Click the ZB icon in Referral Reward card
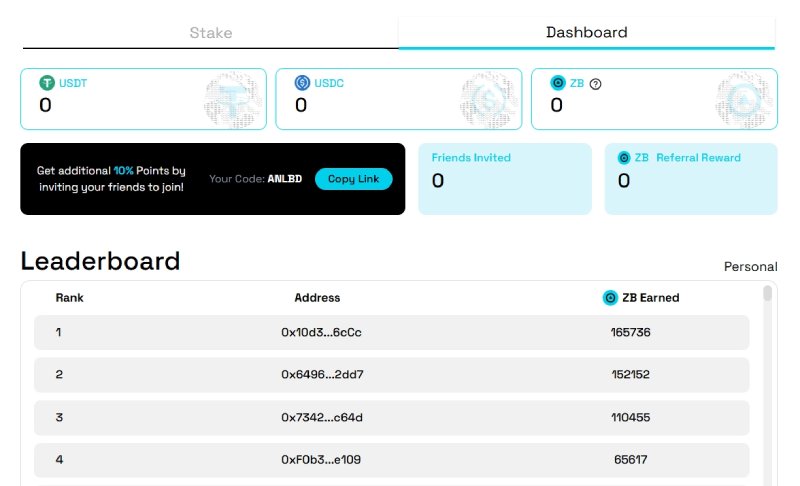The width and height of the screenshot is (800, 486). point(624,158)
